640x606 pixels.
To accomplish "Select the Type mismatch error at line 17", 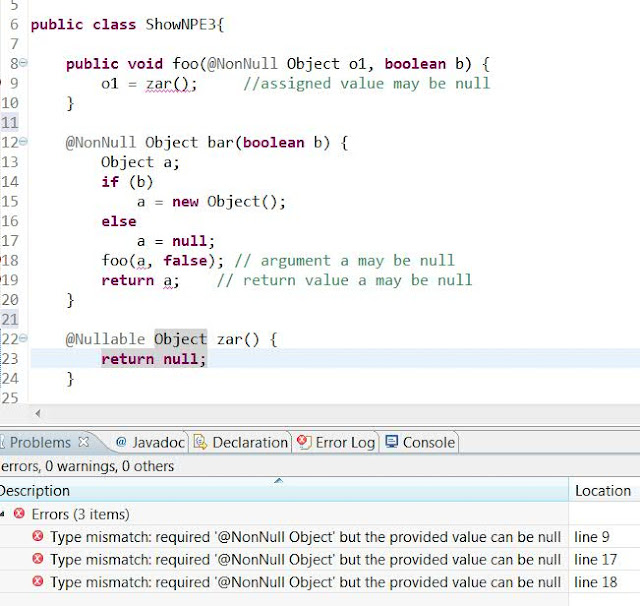I will click(305, 559).
